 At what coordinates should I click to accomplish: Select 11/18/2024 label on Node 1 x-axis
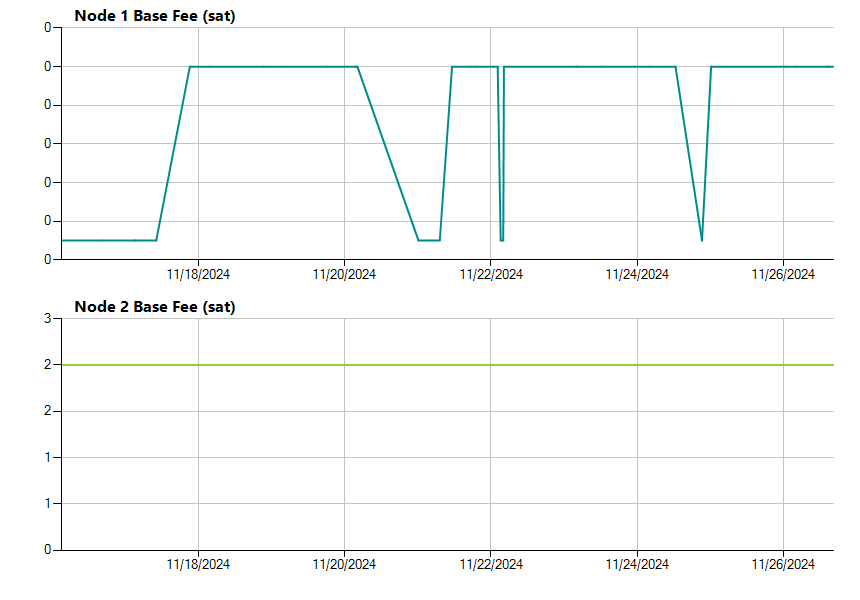point(198,274)
